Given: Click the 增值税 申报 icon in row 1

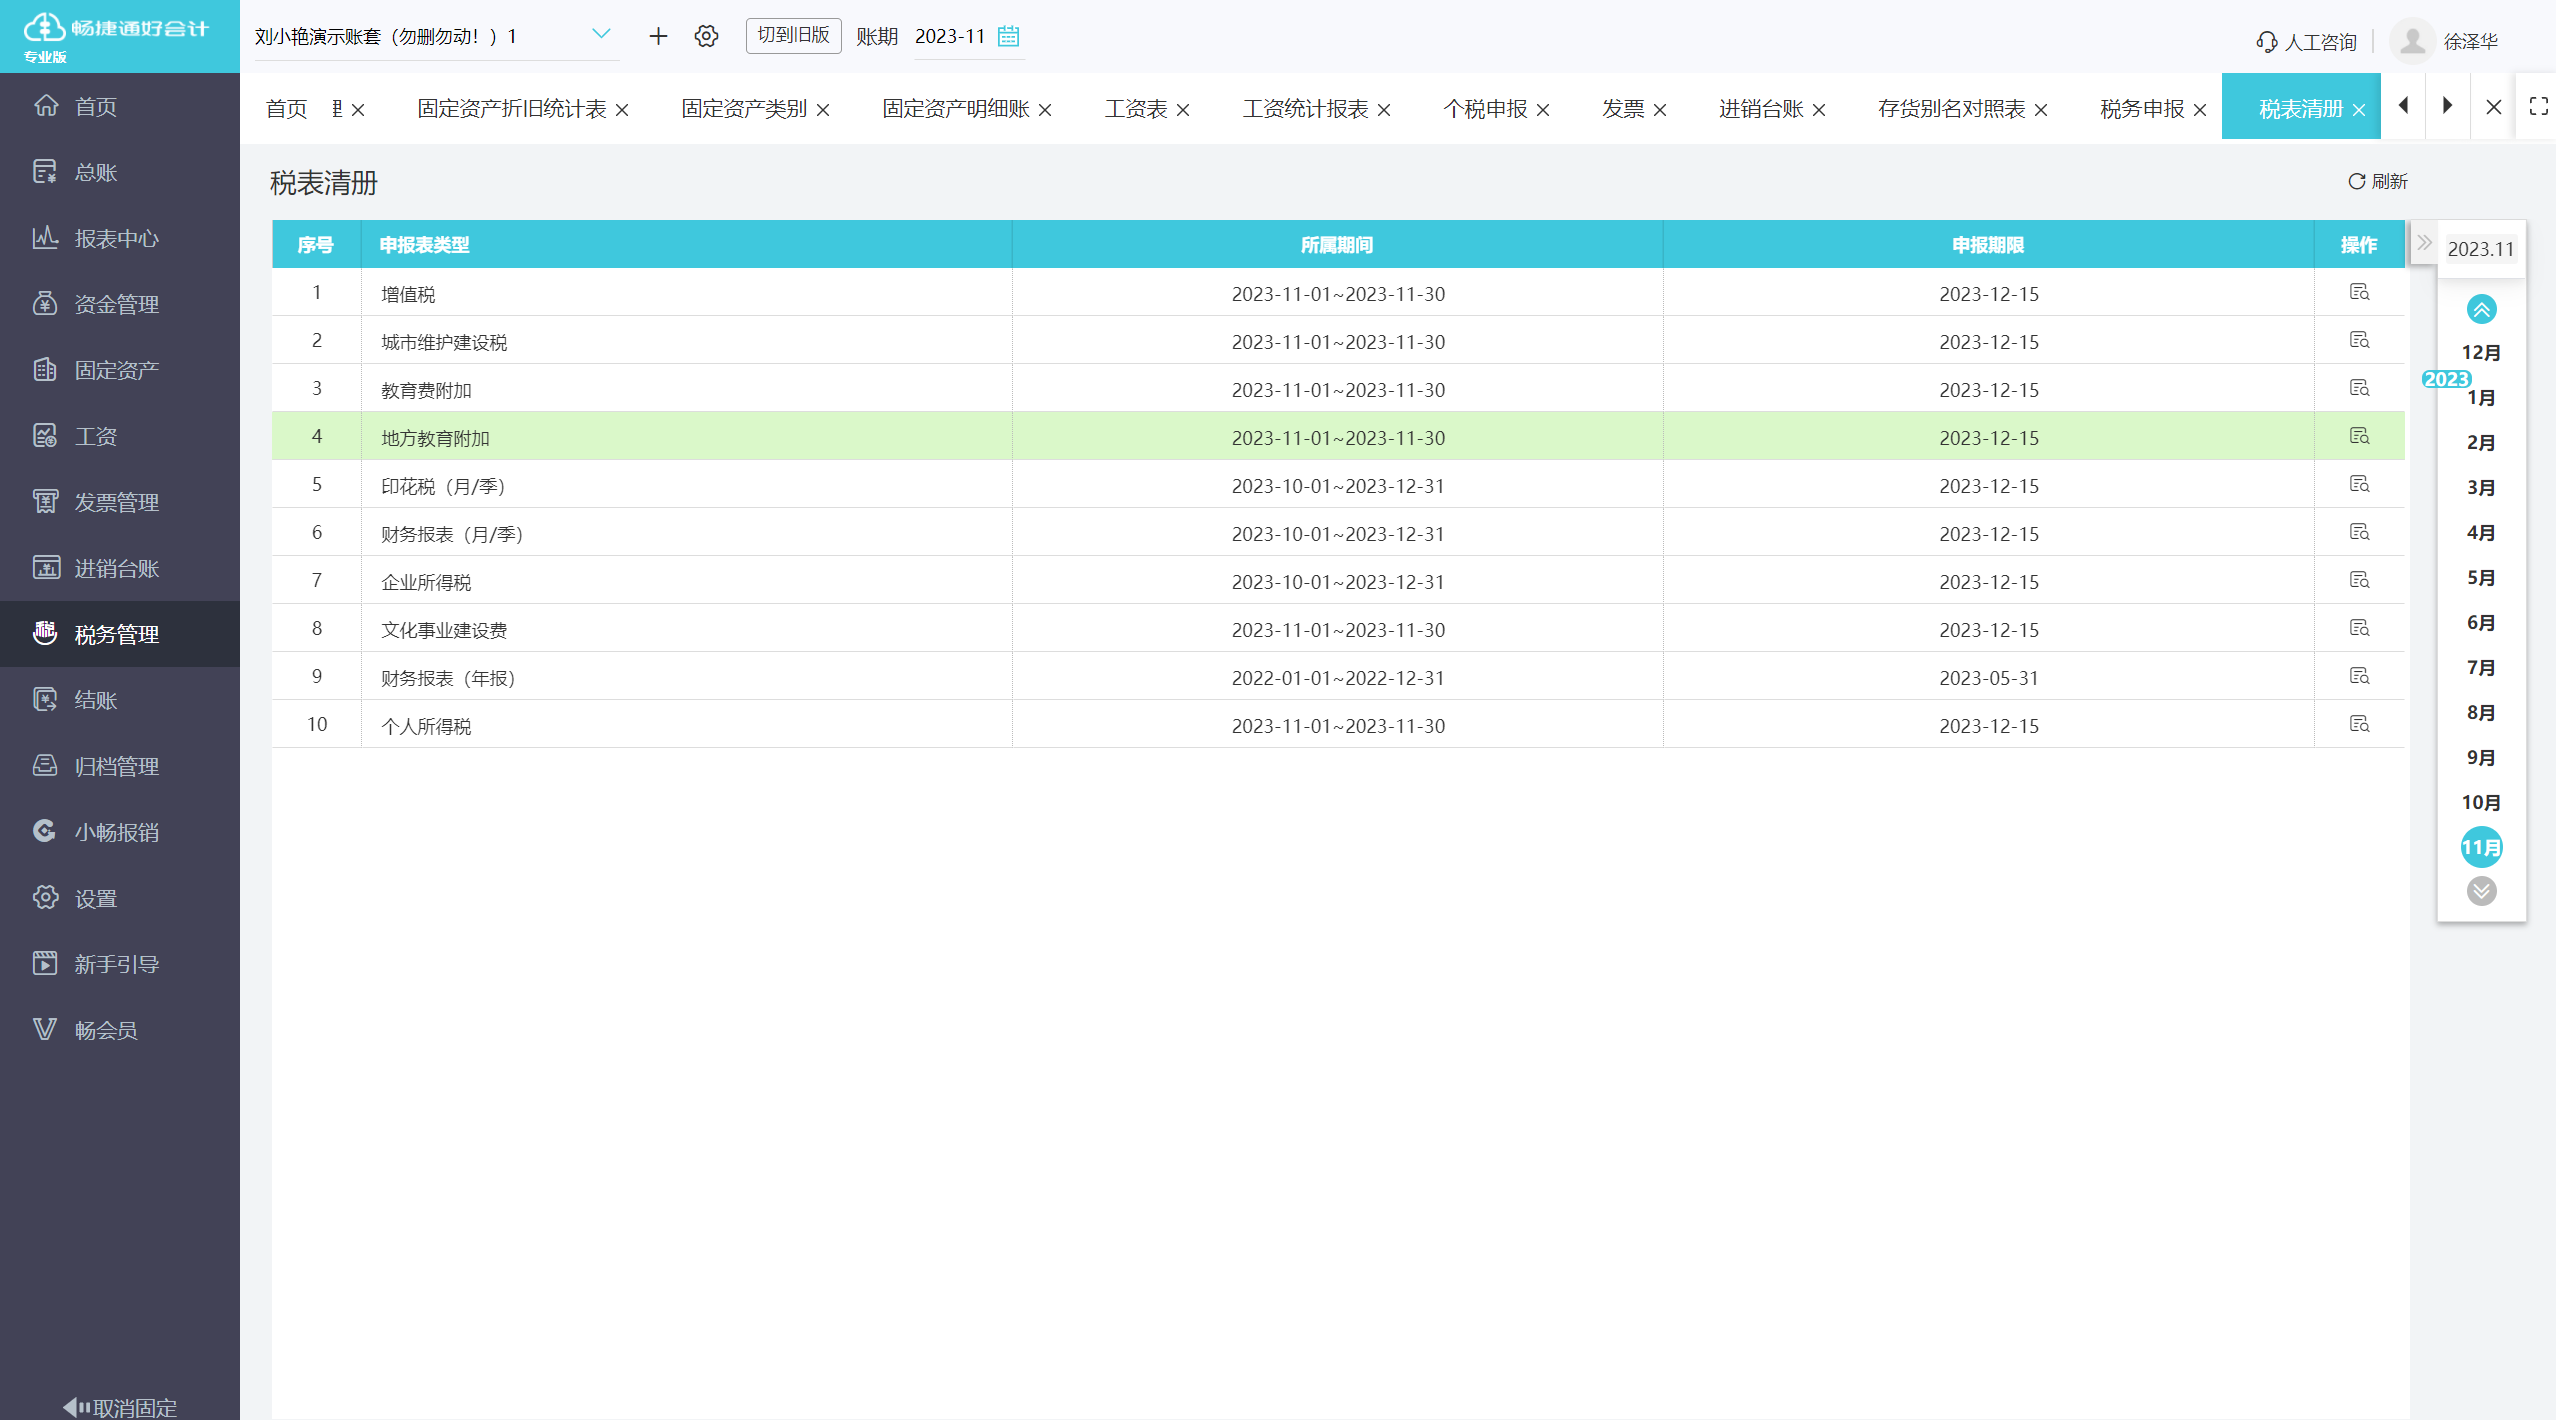Looking at the screenshot, I should pos(2358,292).
